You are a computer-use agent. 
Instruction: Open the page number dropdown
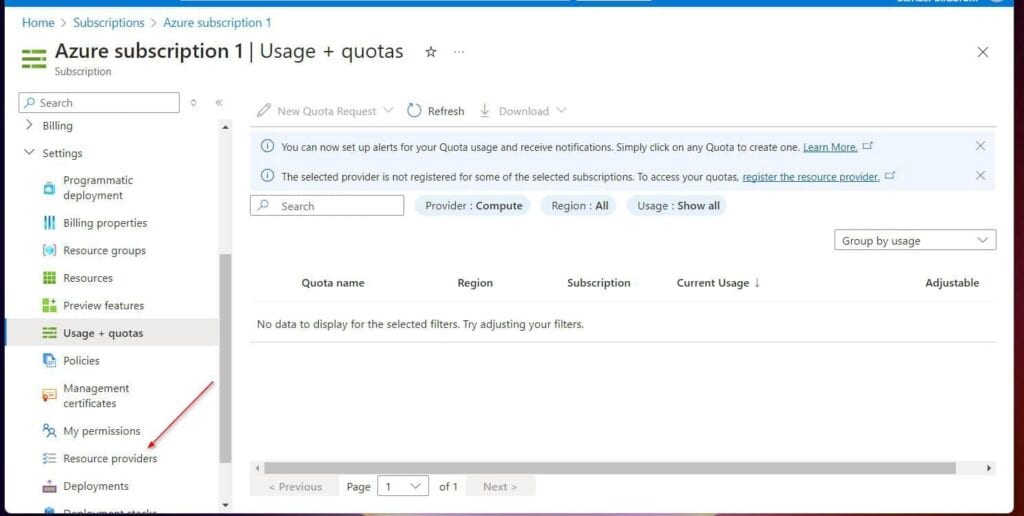click(403, 487)
